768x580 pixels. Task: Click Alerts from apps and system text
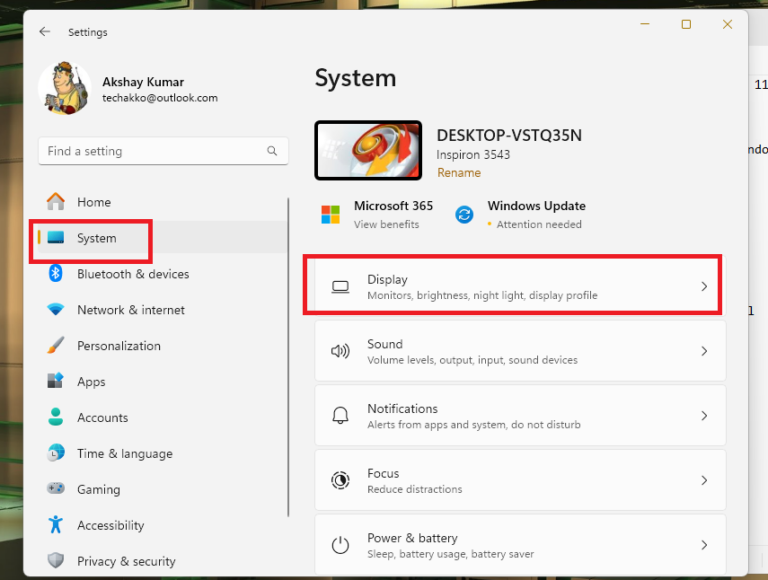click(474, 425)
